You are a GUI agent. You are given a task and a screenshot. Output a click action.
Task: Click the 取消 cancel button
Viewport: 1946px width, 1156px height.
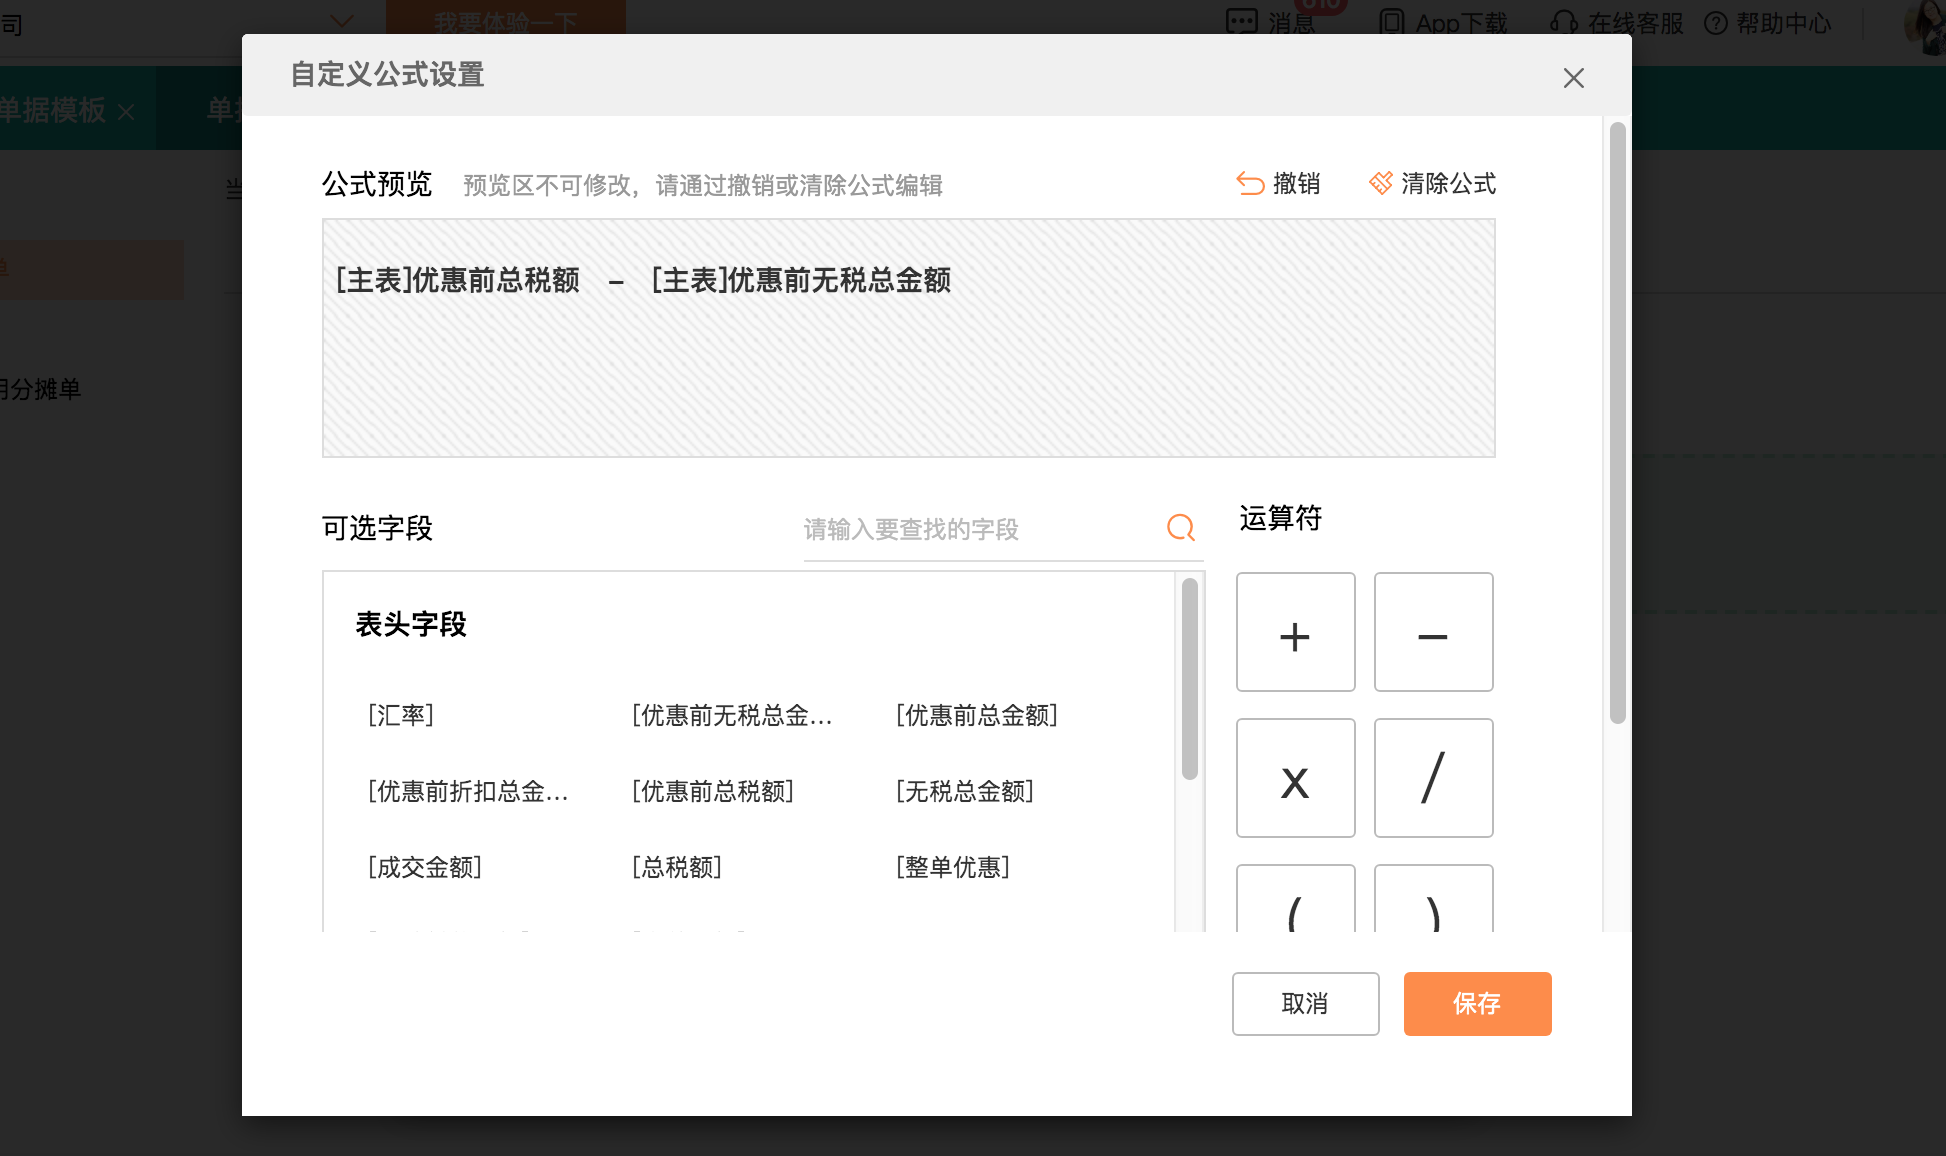coord(1306,1003)
